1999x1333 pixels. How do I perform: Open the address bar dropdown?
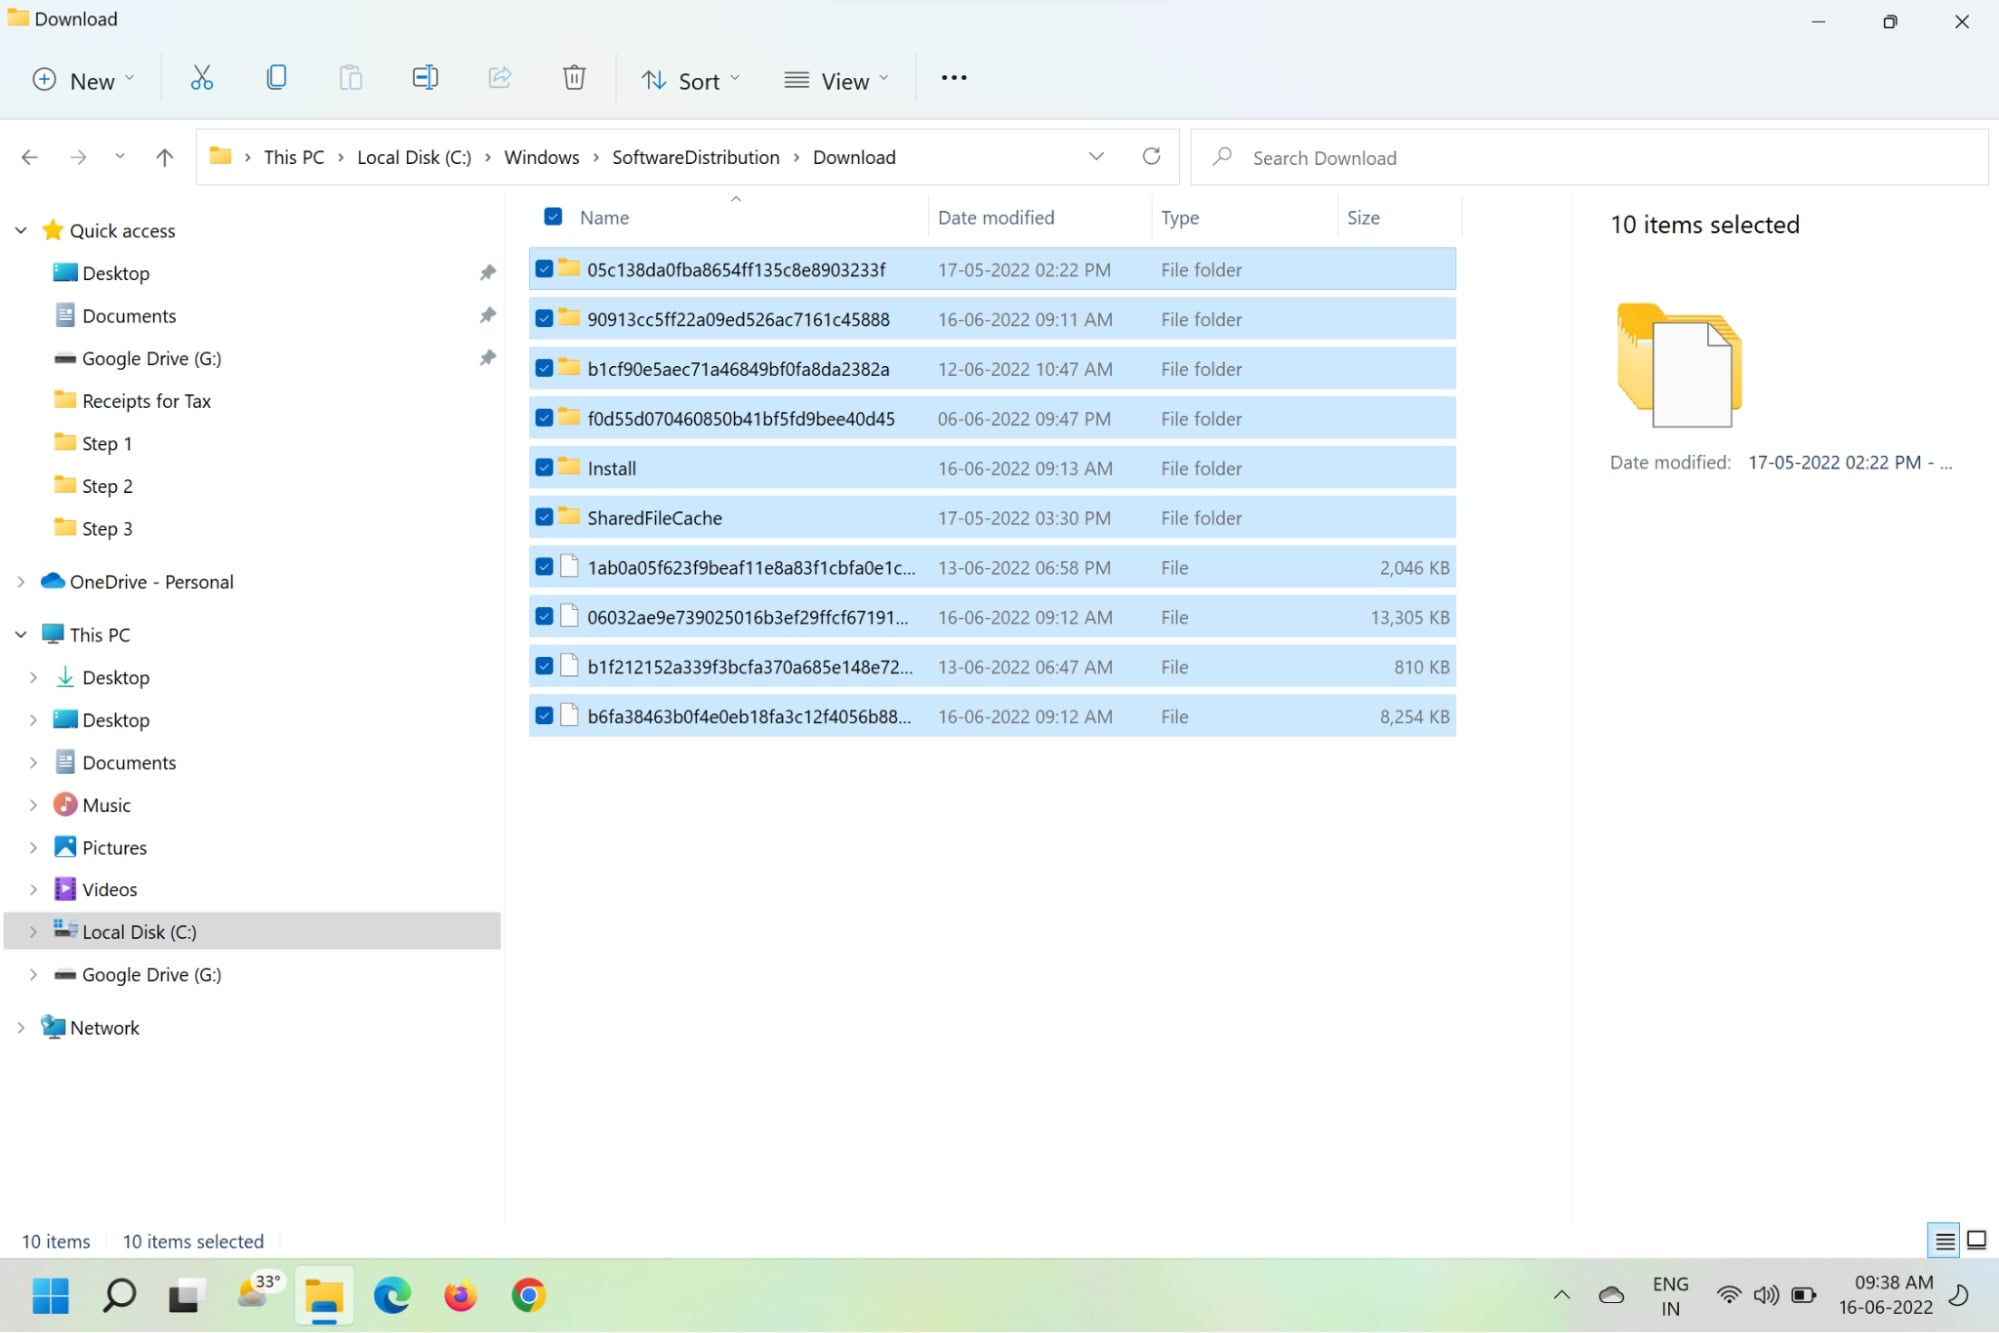pos(1096,156)
